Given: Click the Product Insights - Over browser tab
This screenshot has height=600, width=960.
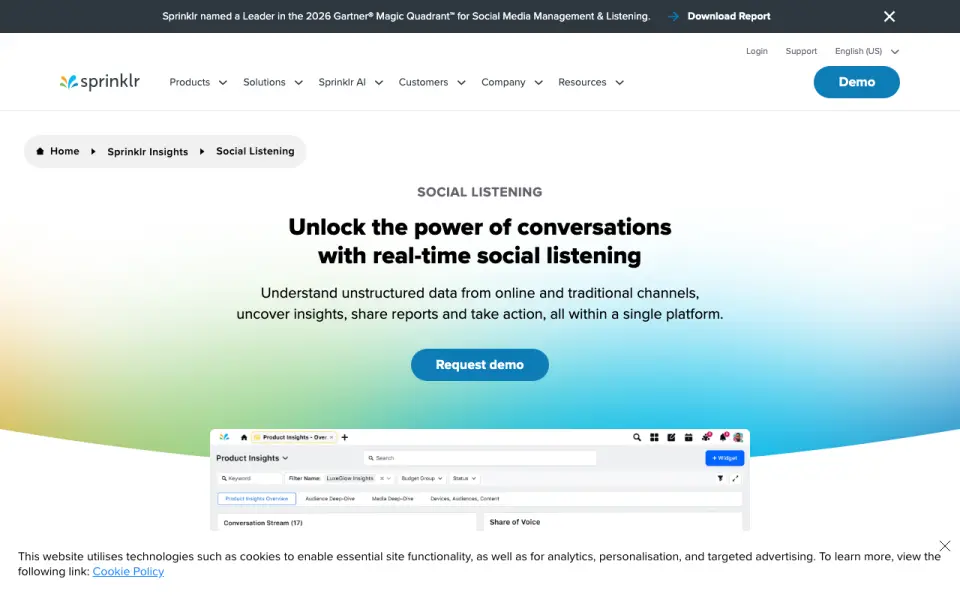Looking at the screenshot, I should pyautogui.click(x=294, y=437).
